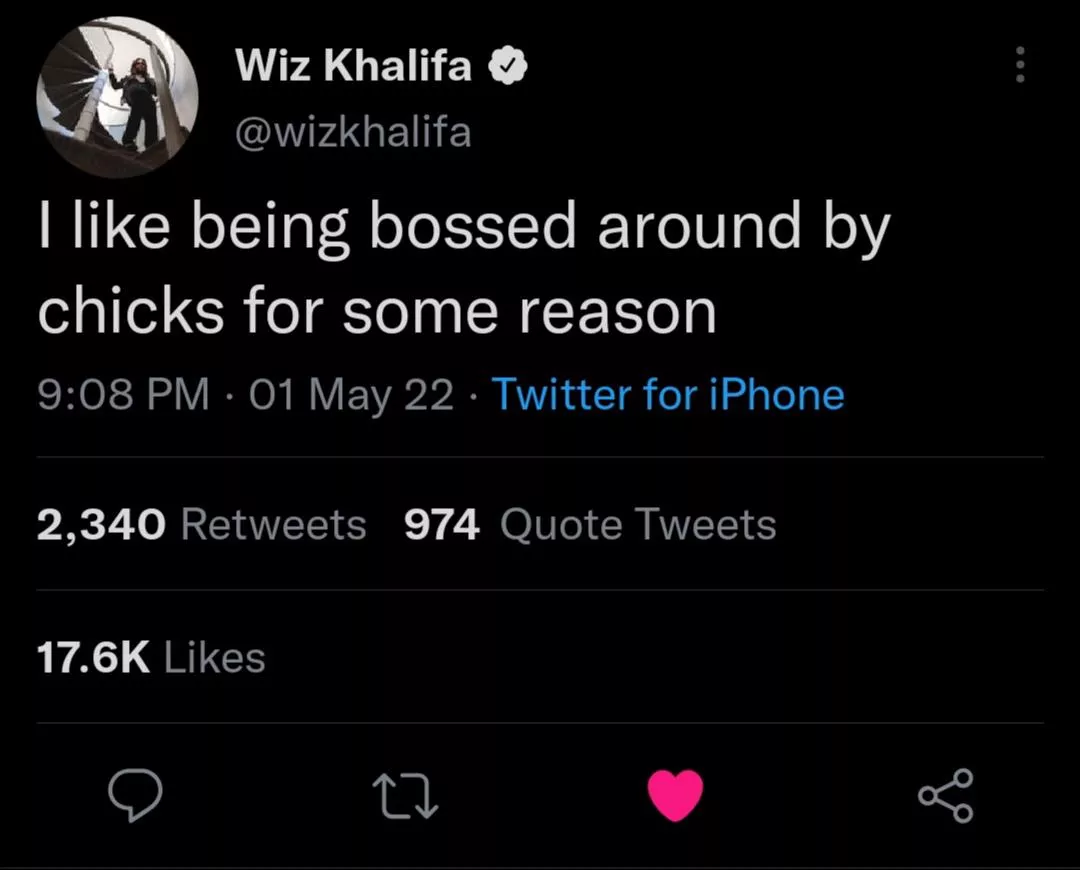Reply to the tweet via speech bubble icon
1080x870 pixels.
point(135,795)
